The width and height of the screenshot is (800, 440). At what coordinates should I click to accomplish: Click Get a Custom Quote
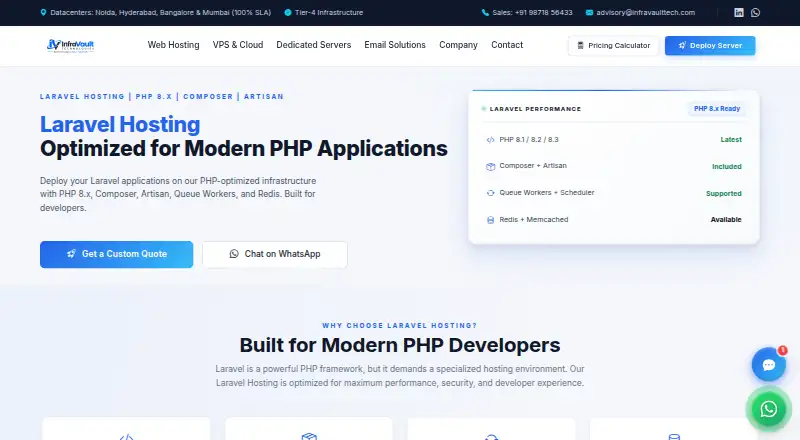(116, 254)
